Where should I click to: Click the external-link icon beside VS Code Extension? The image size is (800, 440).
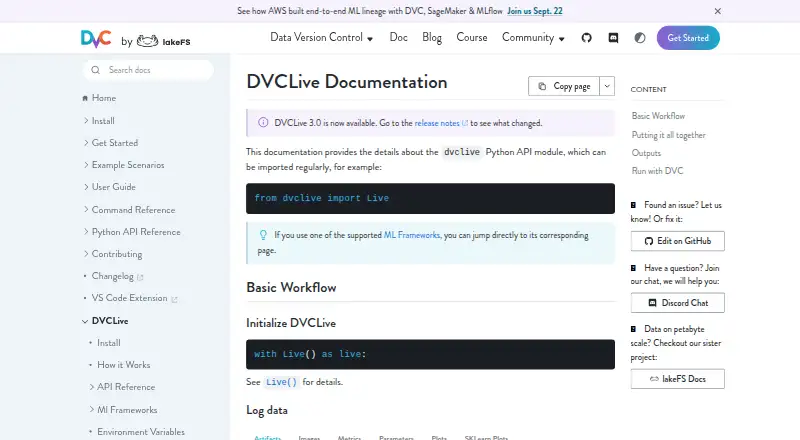point(174,300)
